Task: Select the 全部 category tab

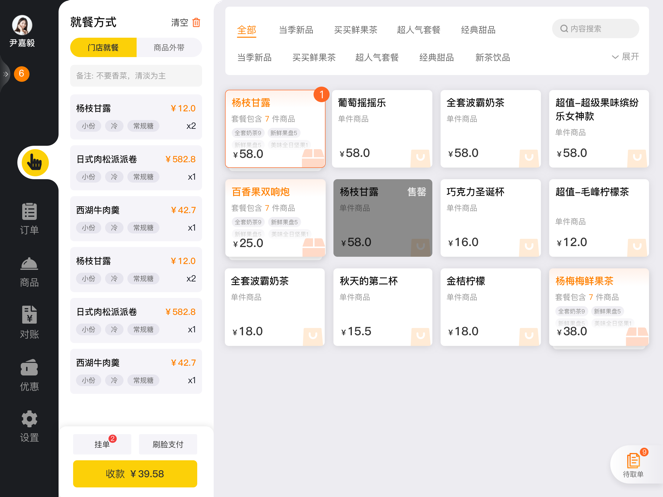Action: [x=246, y=30]
